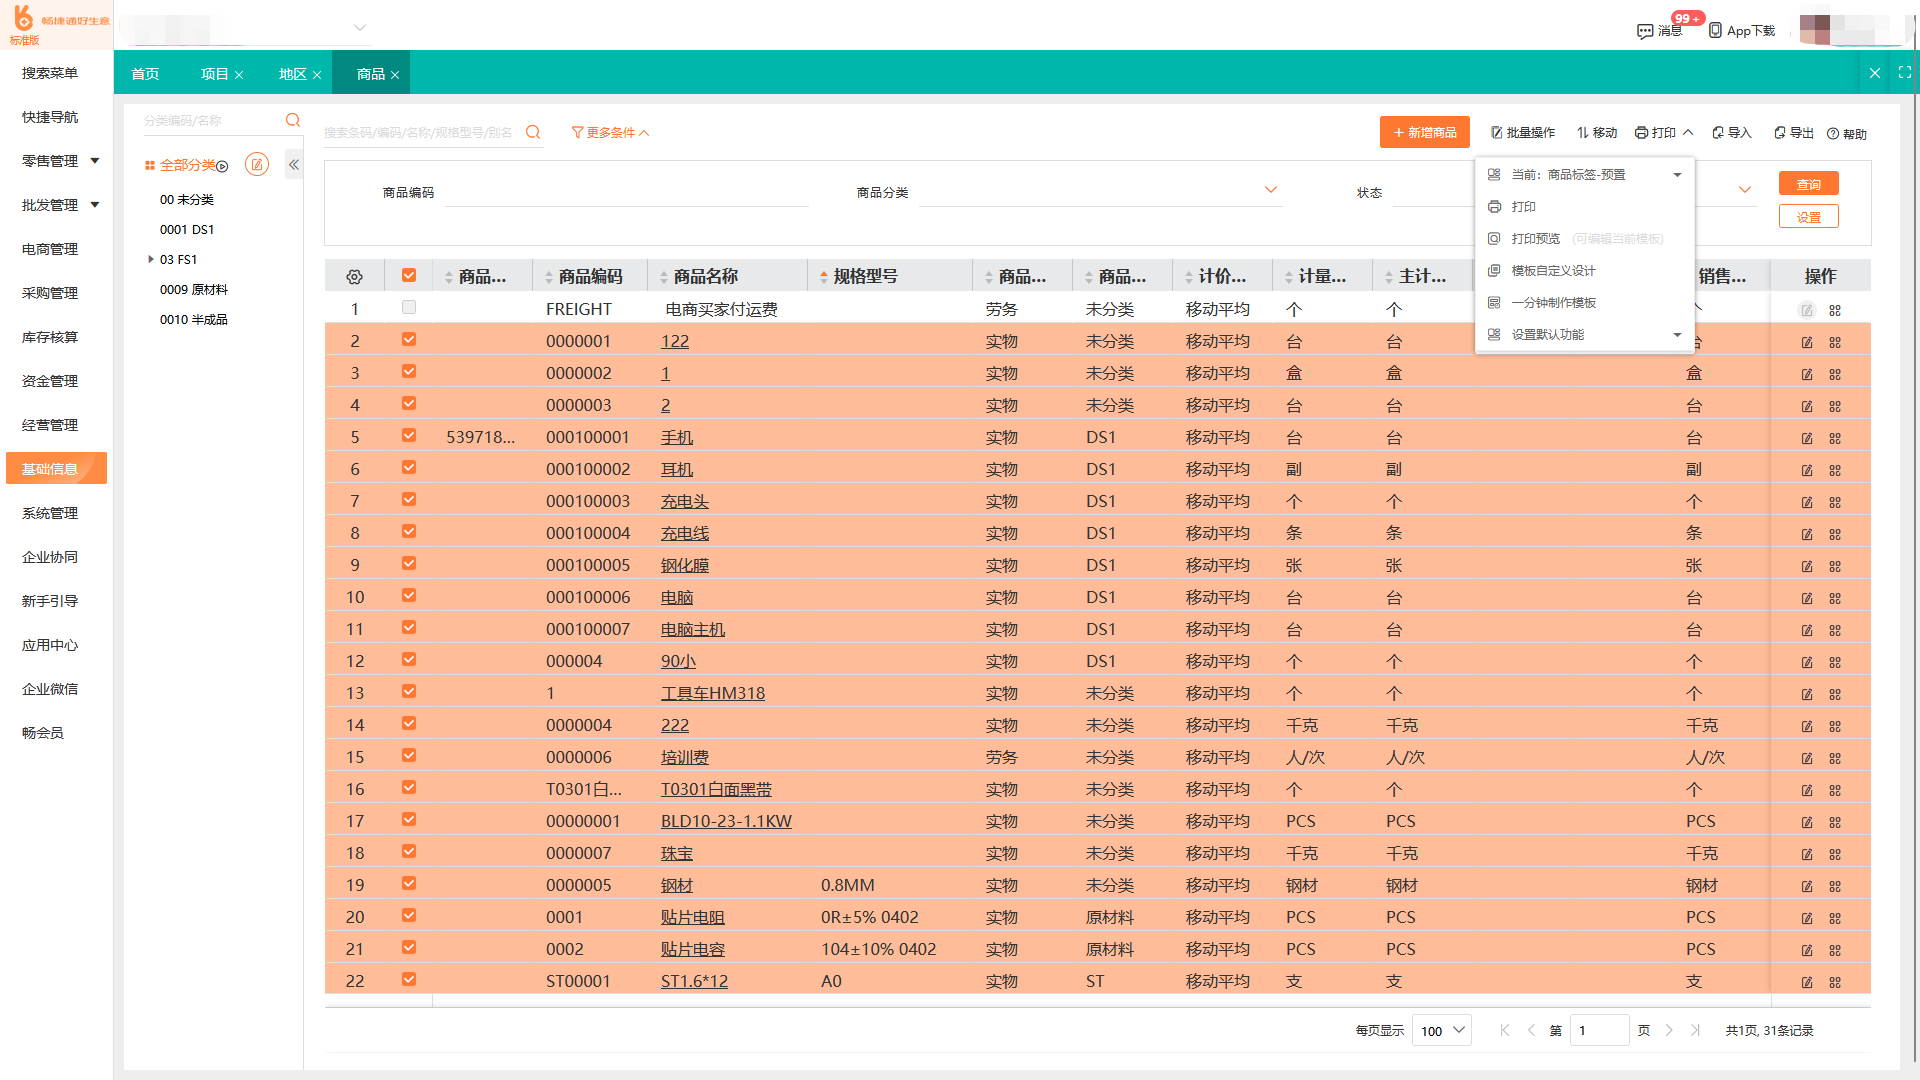Toggle checkbox on row 5 手机

click(x=410, y=435)
